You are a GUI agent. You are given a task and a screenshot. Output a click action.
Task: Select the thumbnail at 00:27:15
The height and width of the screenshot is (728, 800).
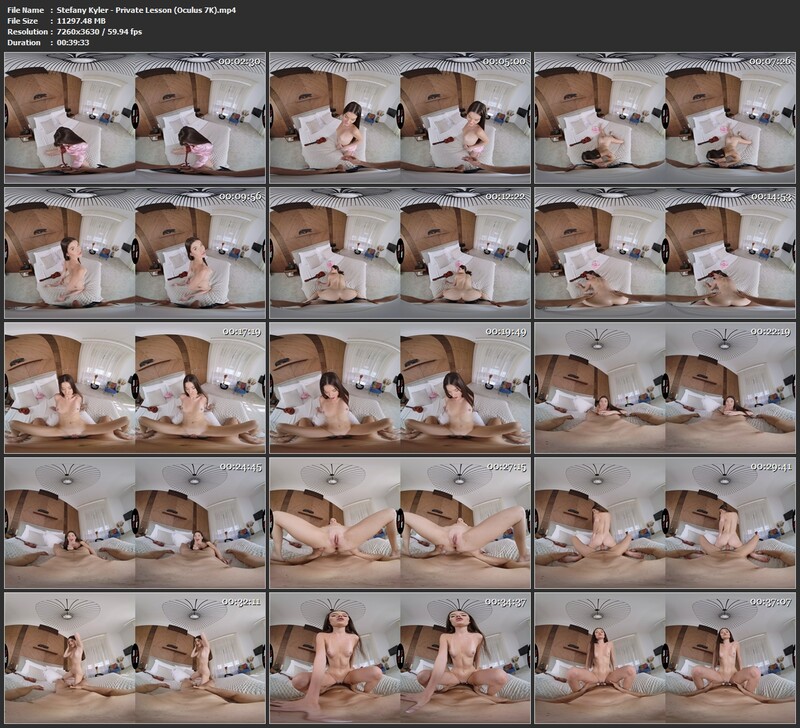click(x=400, y=521)
